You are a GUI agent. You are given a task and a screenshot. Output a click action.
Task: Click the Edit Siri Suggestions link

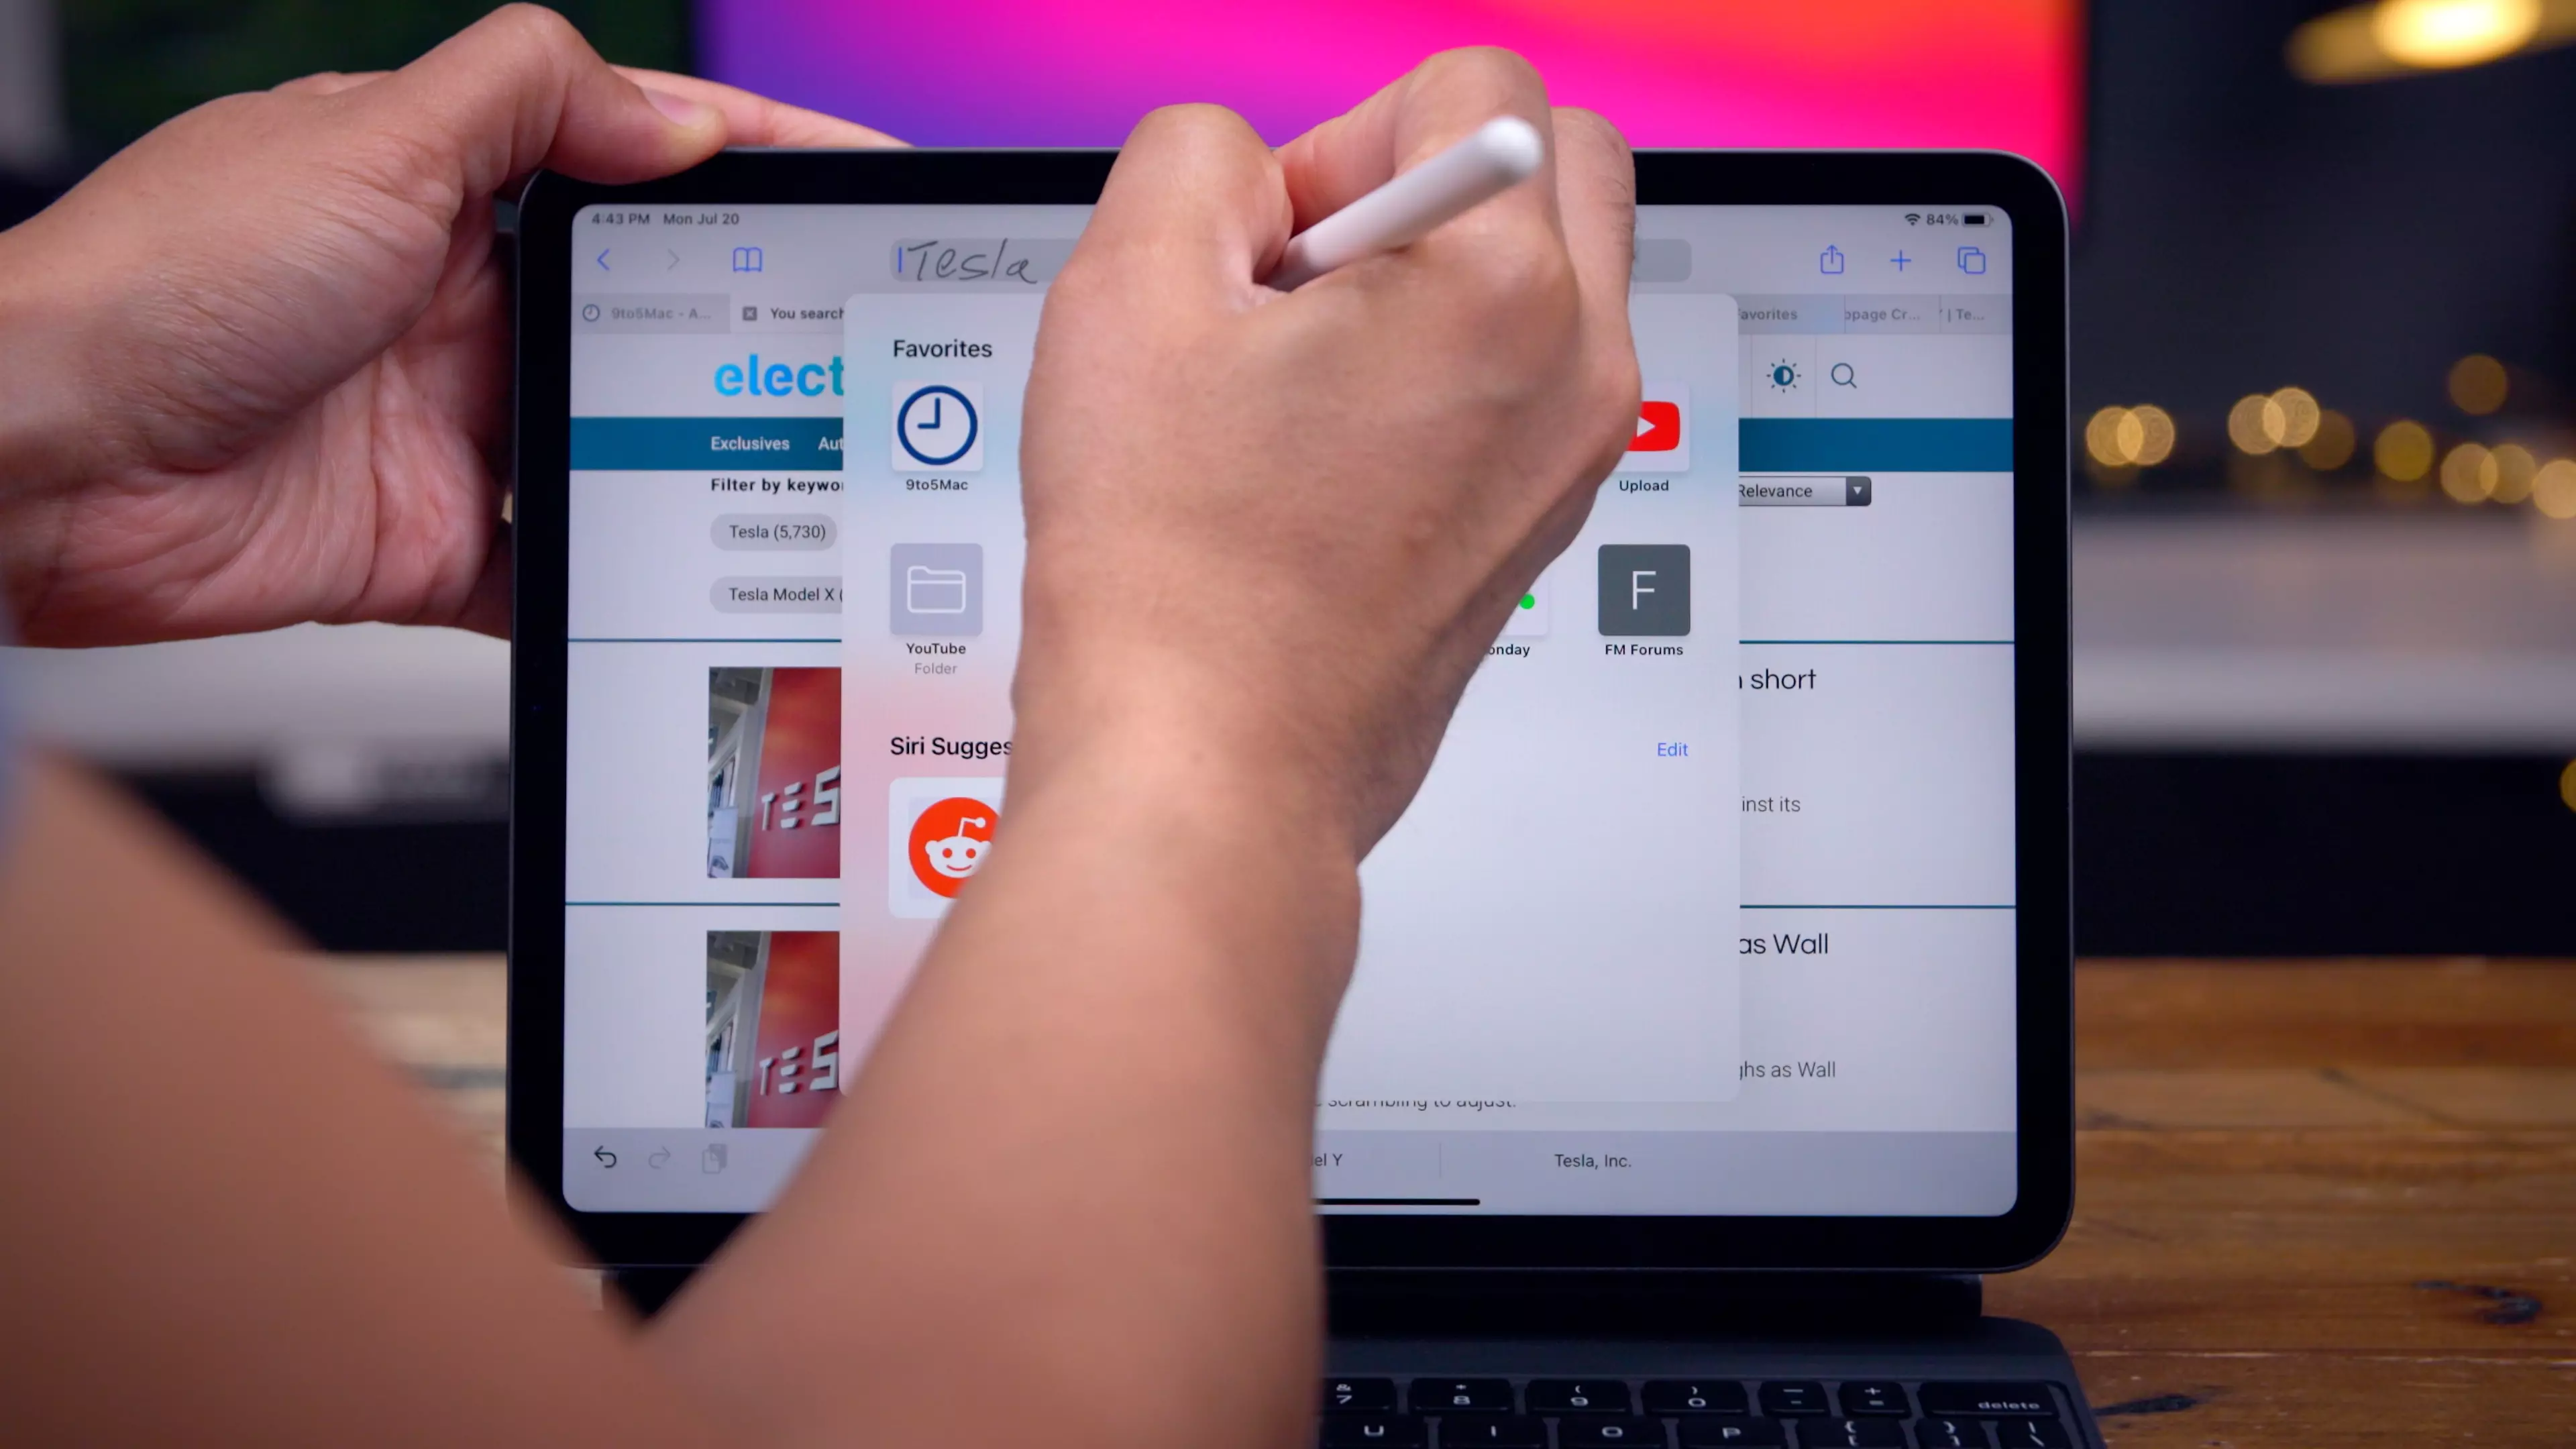pyautogui.click(x=1672, y=749)
